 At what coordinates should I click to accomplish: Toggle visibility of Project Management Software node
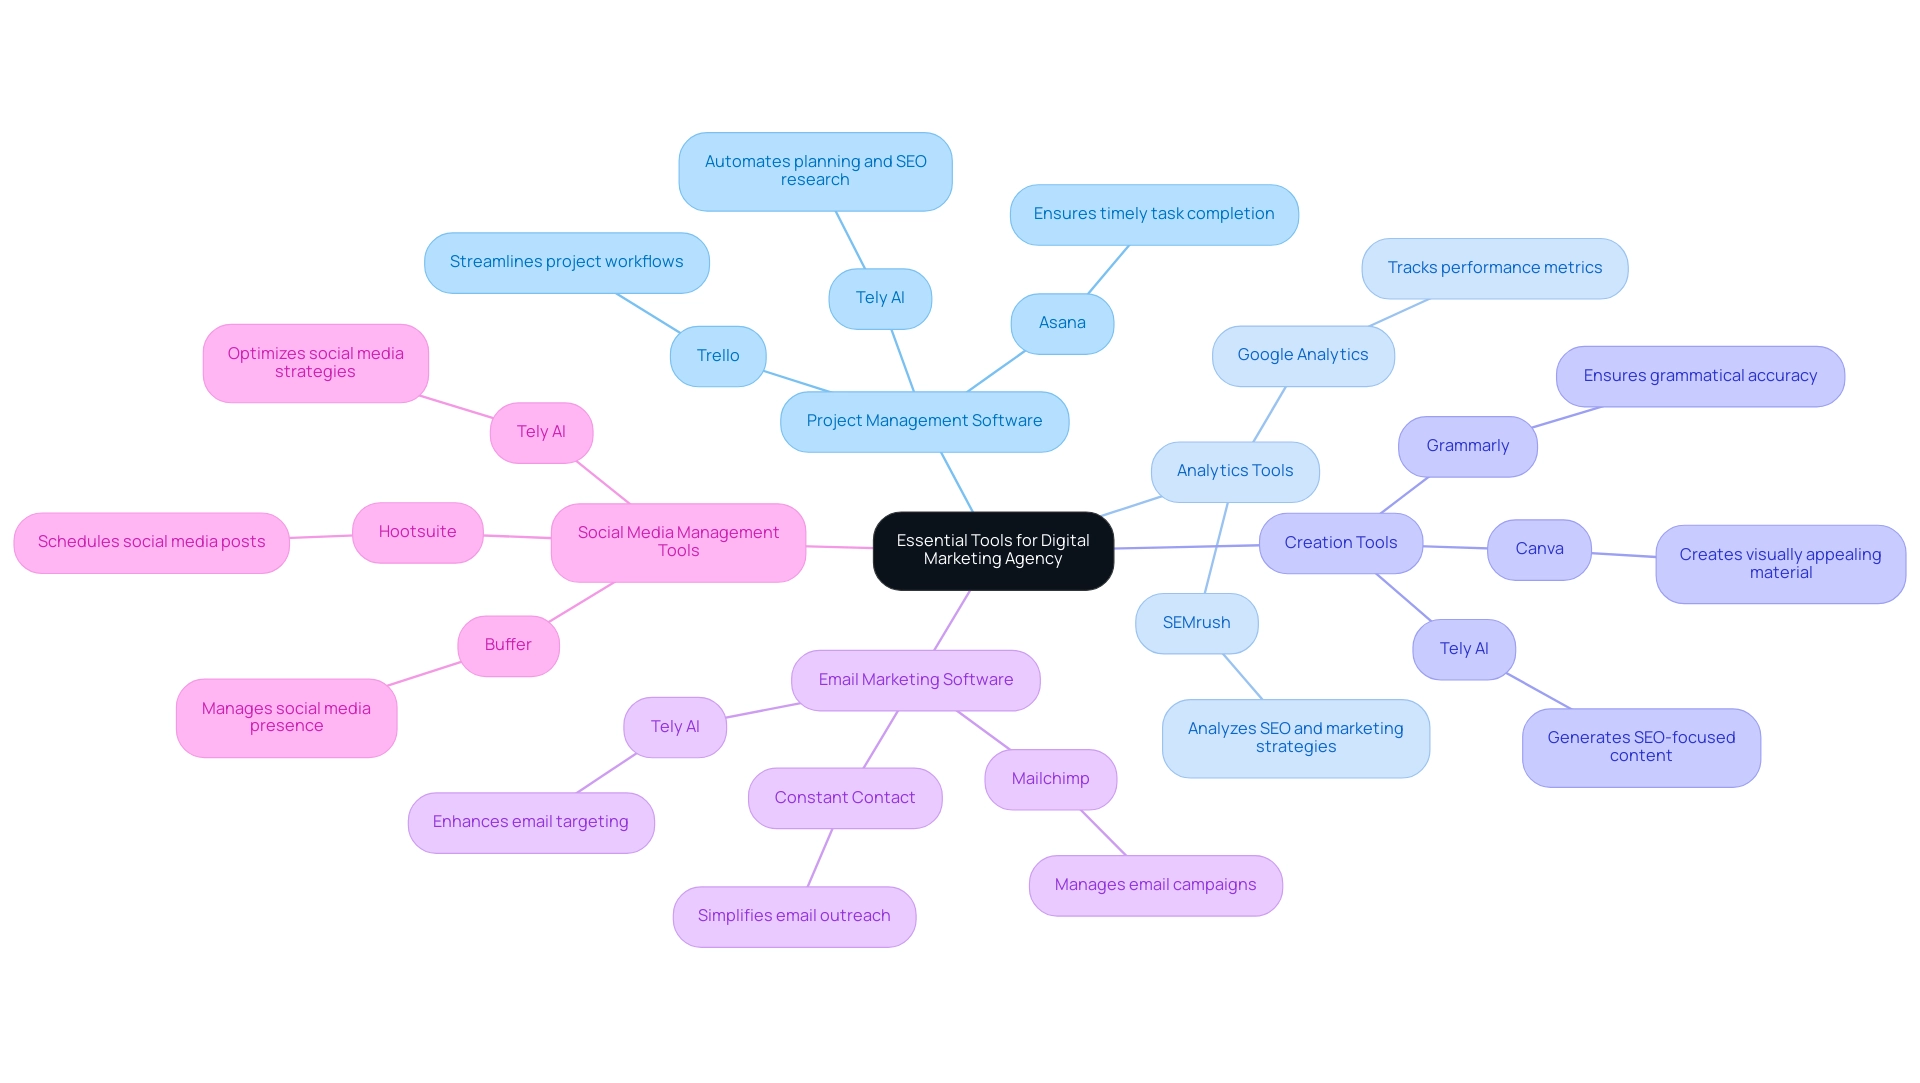[x=924, y=421]
